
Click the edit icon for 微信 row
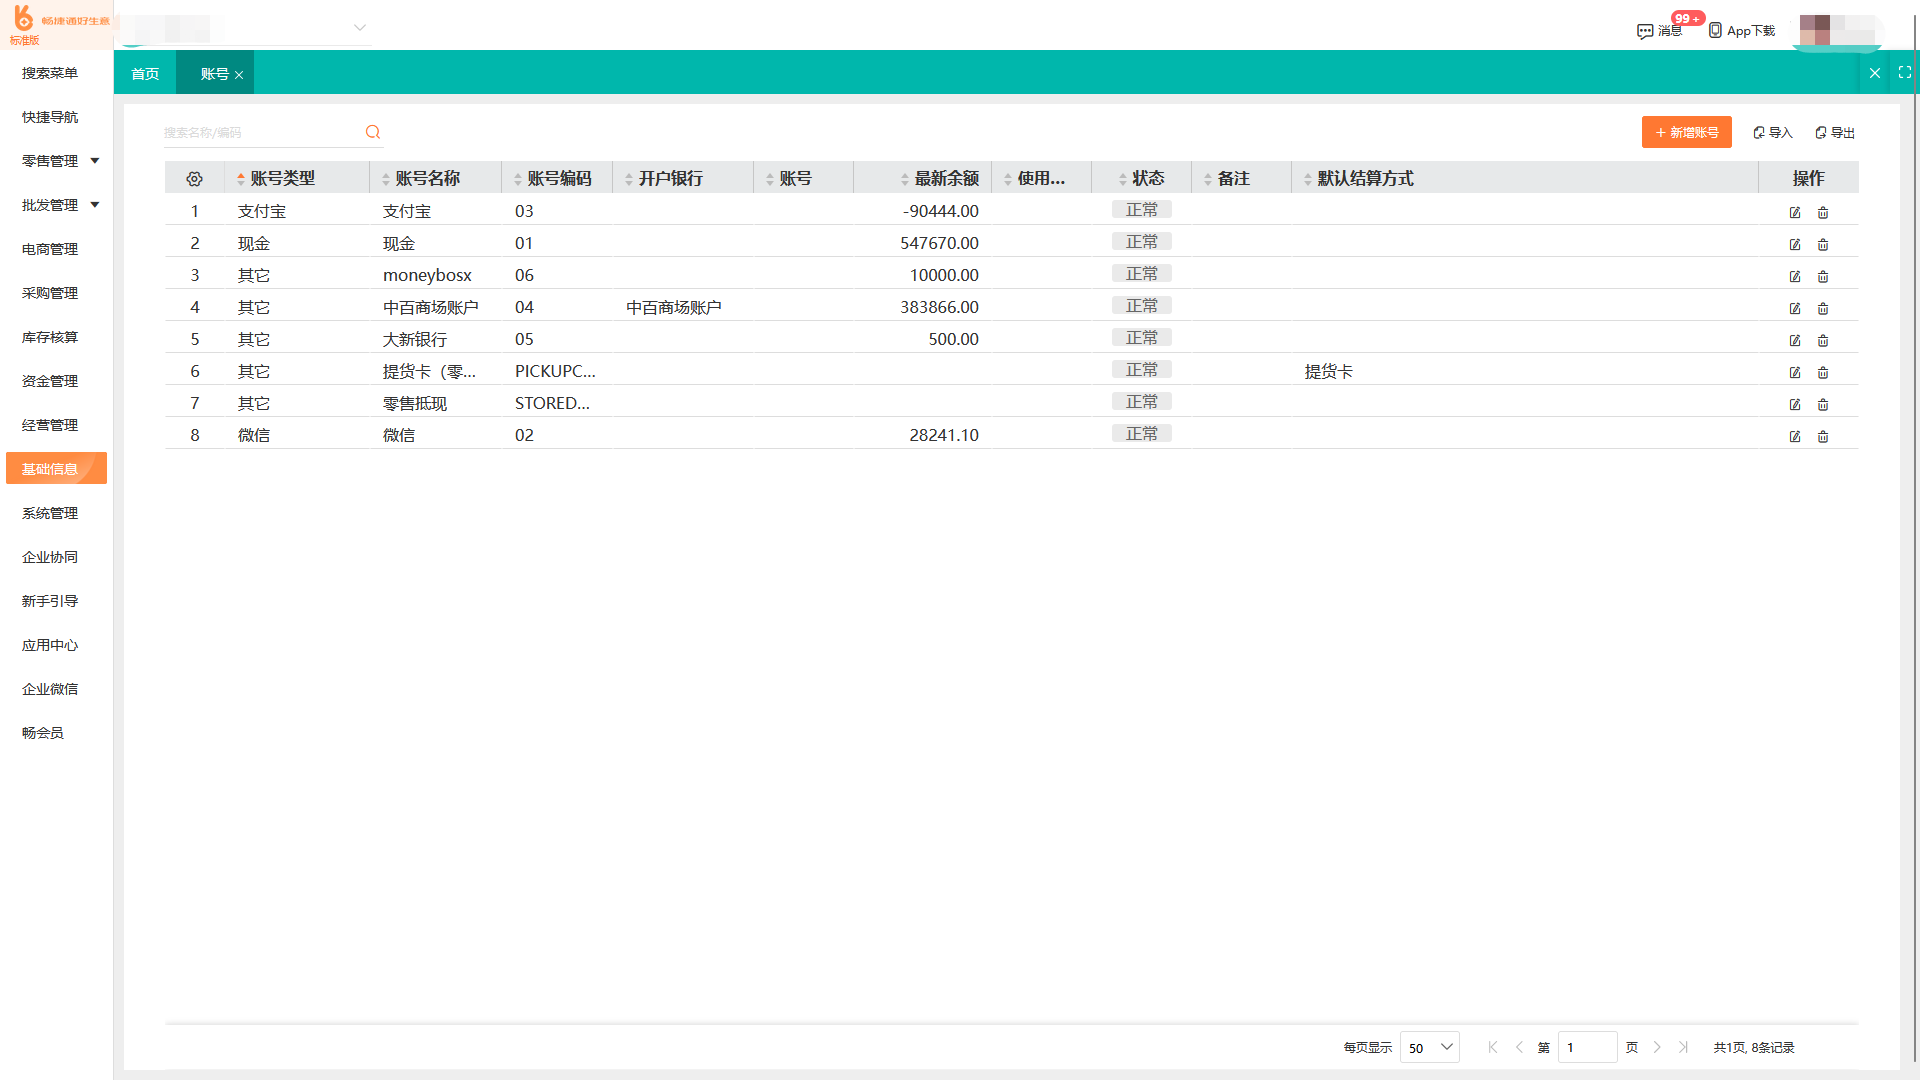pyautogui.click(x=1795, y=435)
